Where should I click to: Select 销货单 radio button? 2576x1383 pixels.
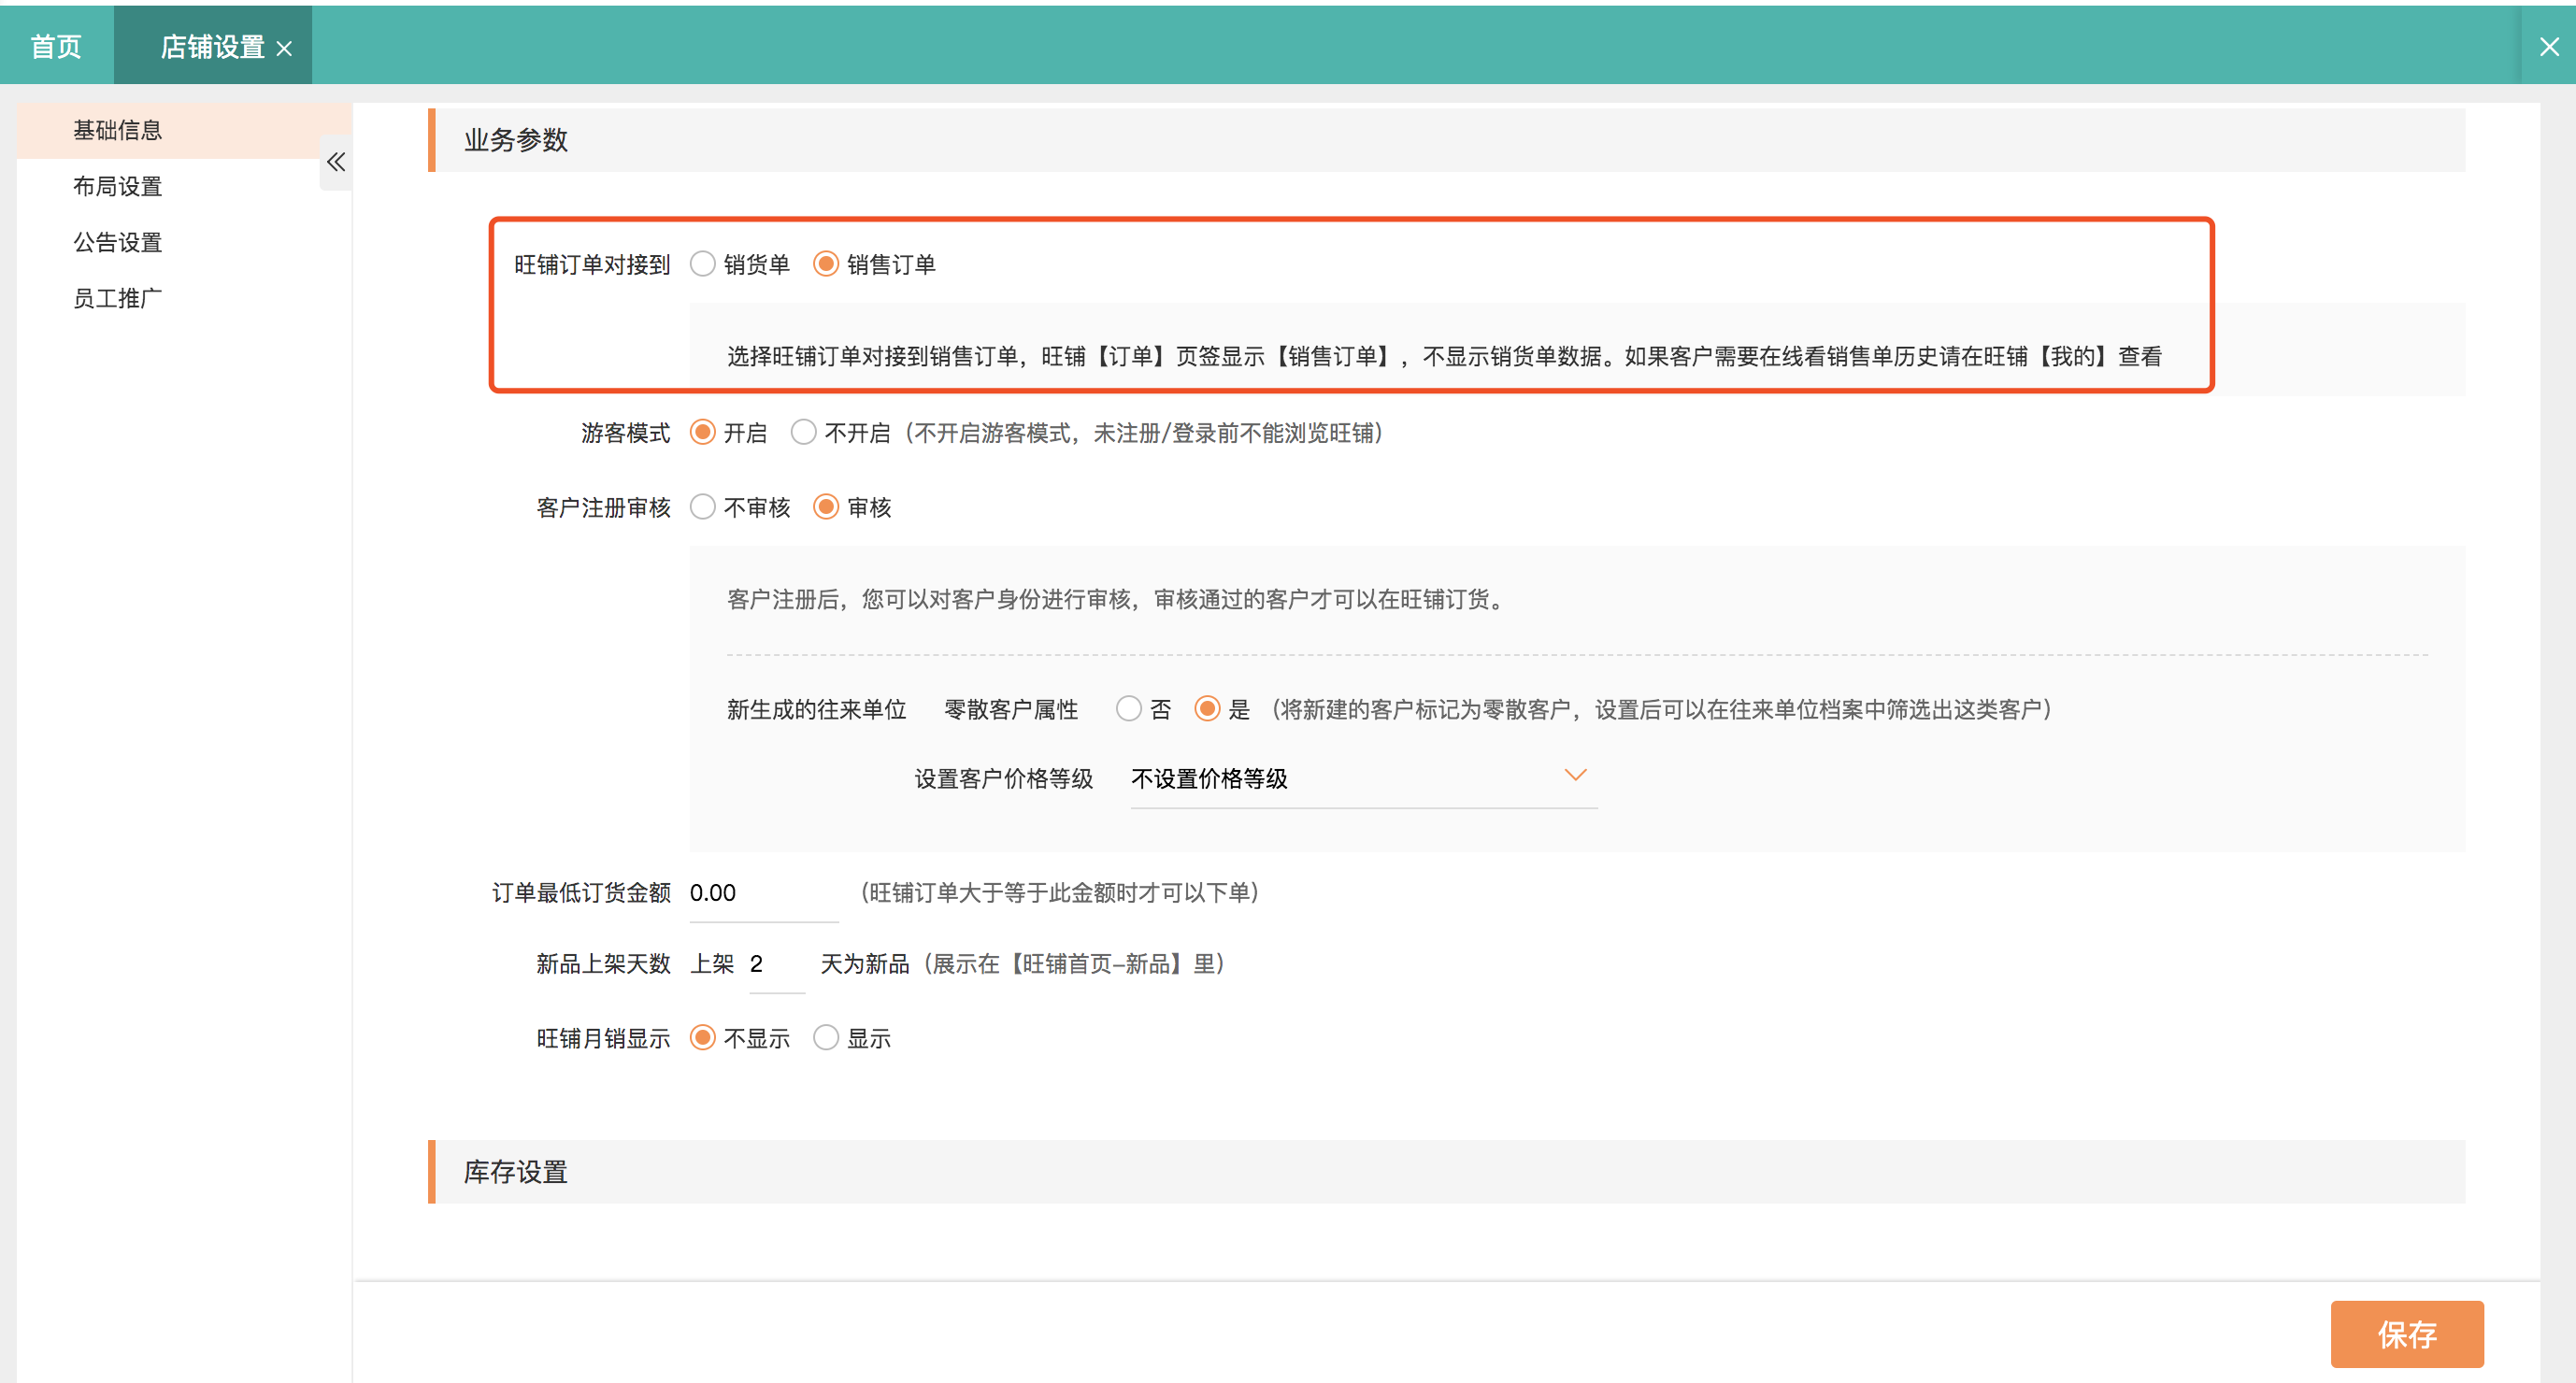point(702,264)
